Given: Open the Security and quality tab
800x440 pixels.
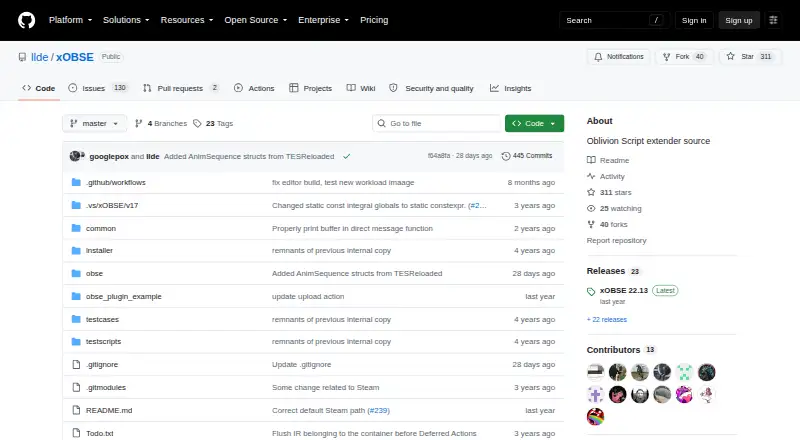Looking at the screenshot, I should 431,88.
